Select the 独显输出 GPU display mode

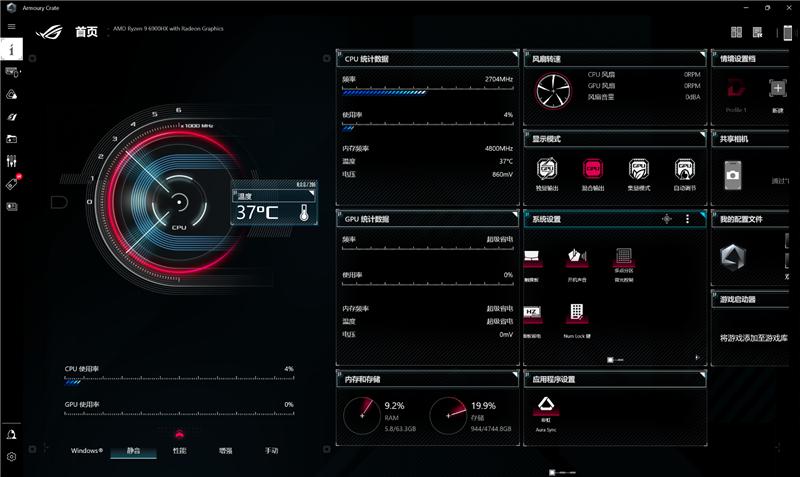coord(546,168)
